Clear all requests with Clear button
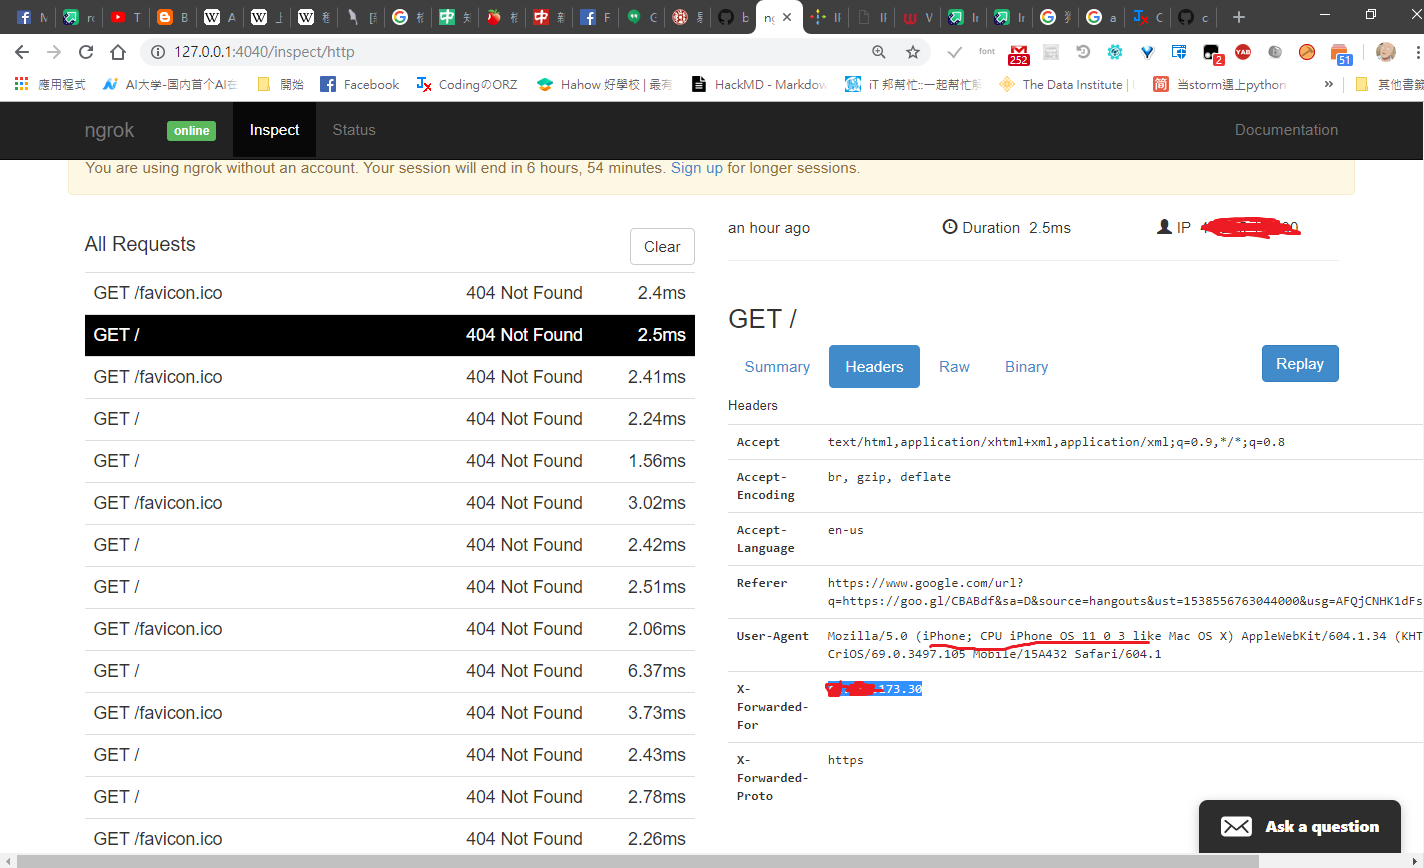The height and width of the screenshot is (868, 1424). pos(662,247)
